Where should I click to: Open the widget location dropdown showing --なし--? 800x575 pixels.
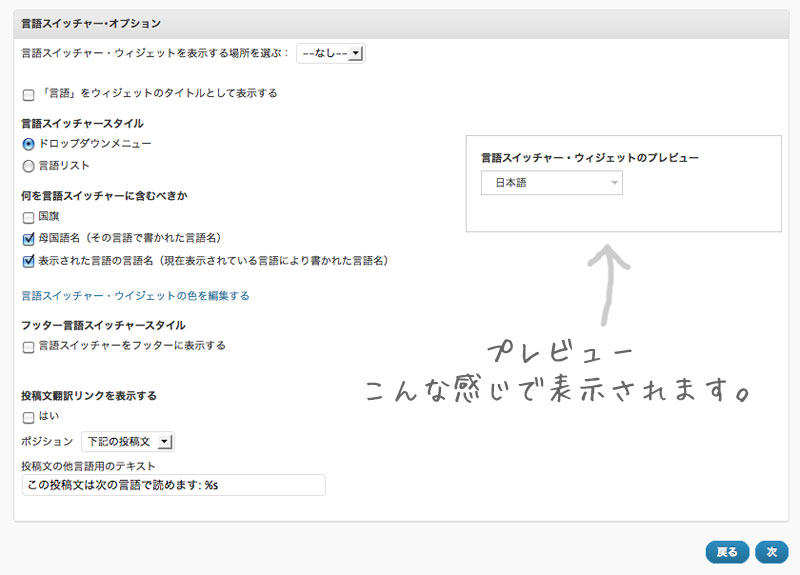[331, 54]
